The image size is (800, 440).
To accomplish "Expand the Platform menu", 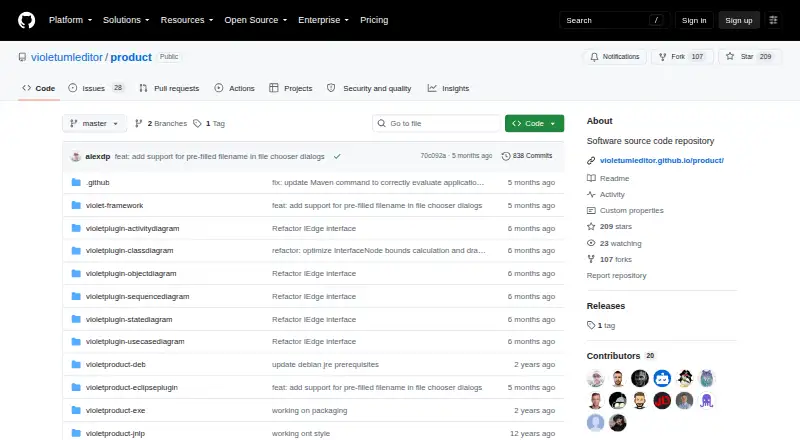I will click(x=70, y=20).
